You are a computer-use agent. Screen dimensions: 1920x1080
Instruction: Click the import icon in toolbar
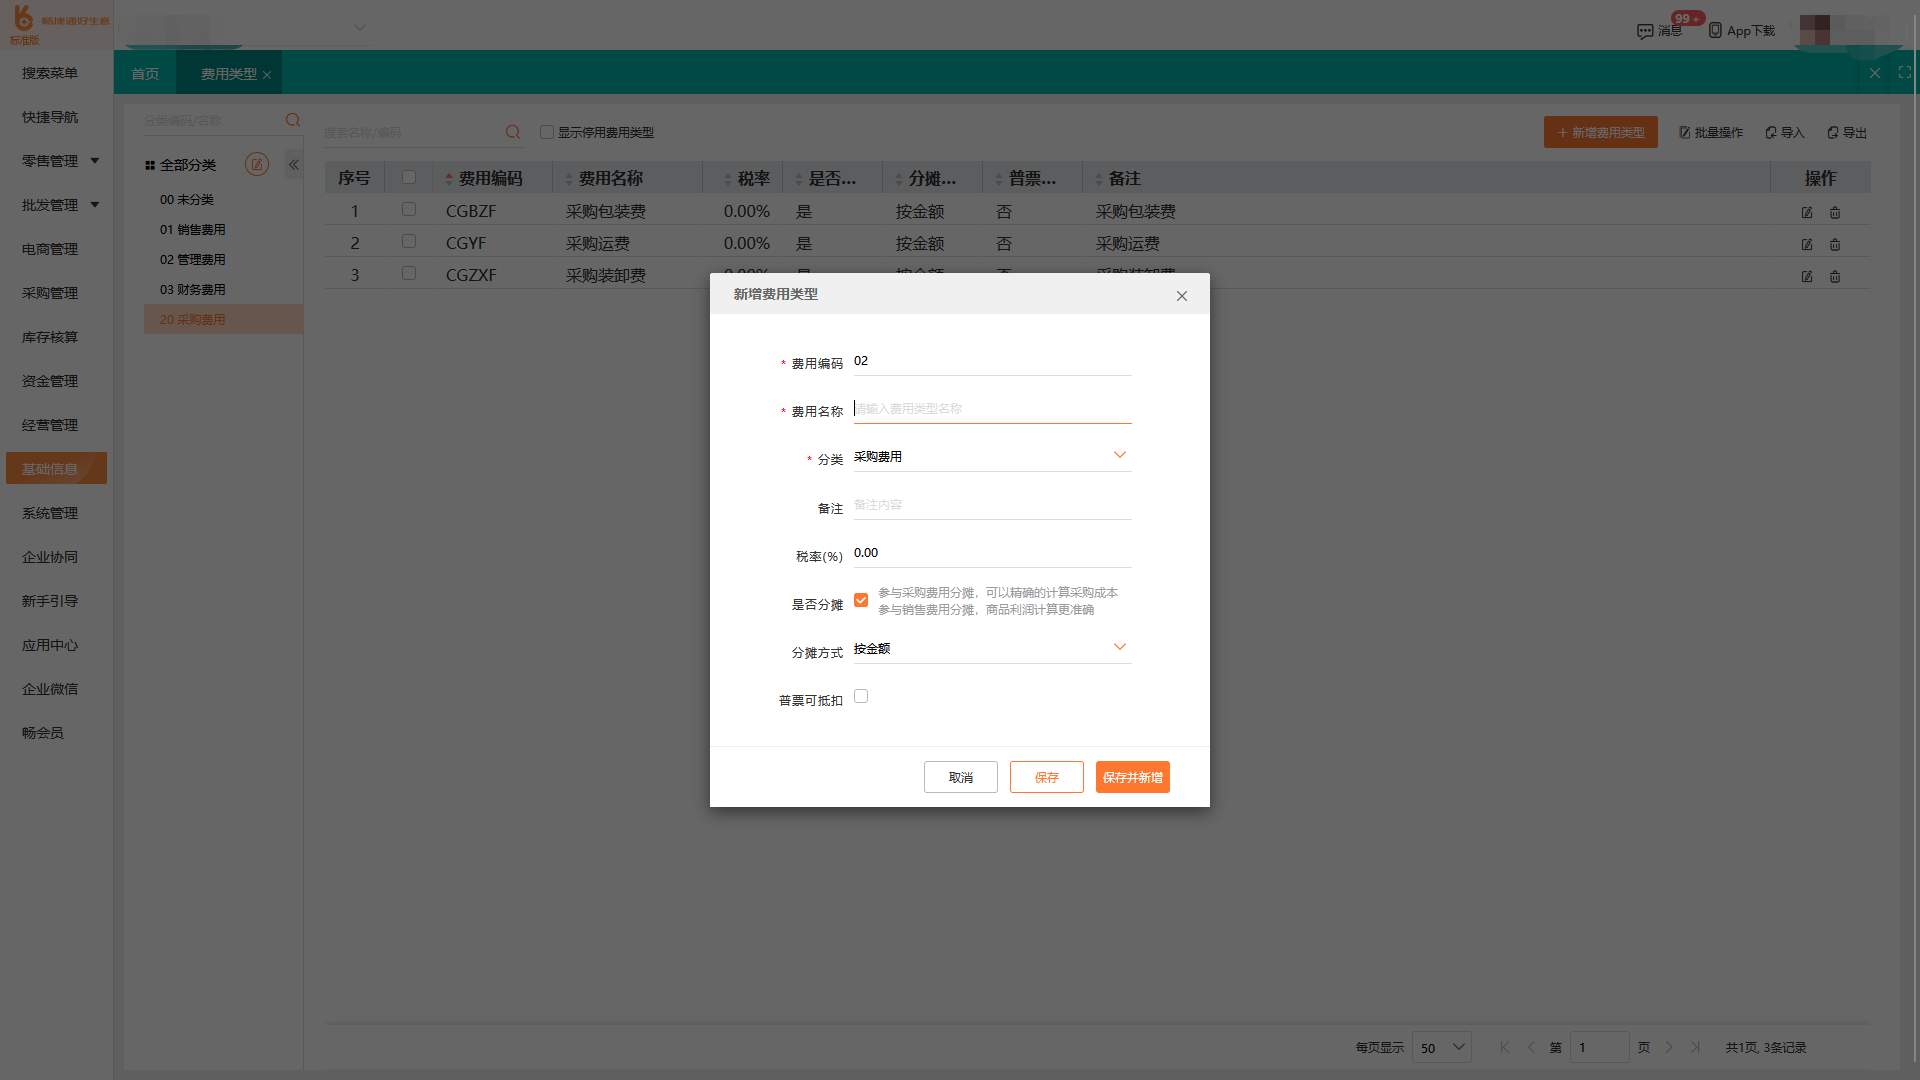1787,131
